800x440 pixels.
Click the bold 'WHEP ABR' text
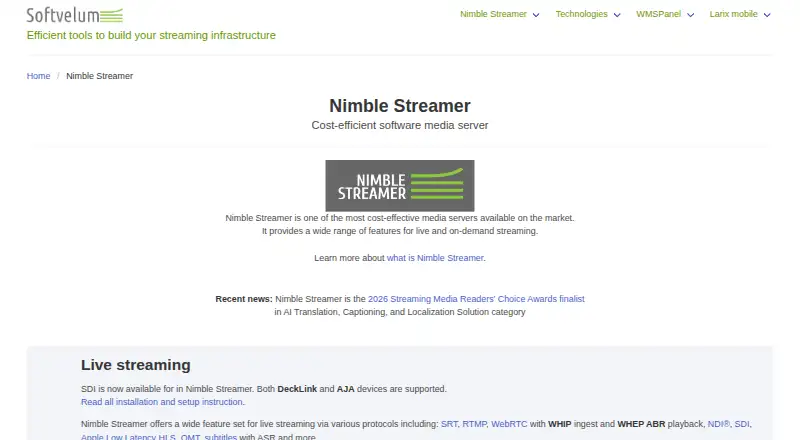click(641, 424)
